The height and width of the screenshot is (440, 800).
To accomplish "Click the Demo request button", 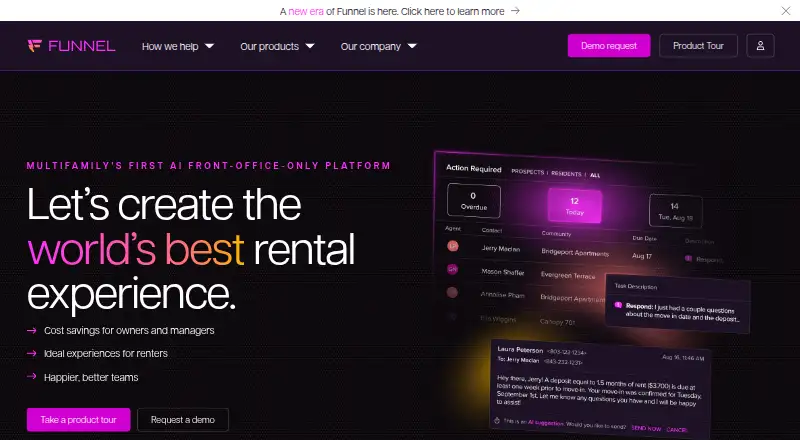I will [x=609, y=46].
